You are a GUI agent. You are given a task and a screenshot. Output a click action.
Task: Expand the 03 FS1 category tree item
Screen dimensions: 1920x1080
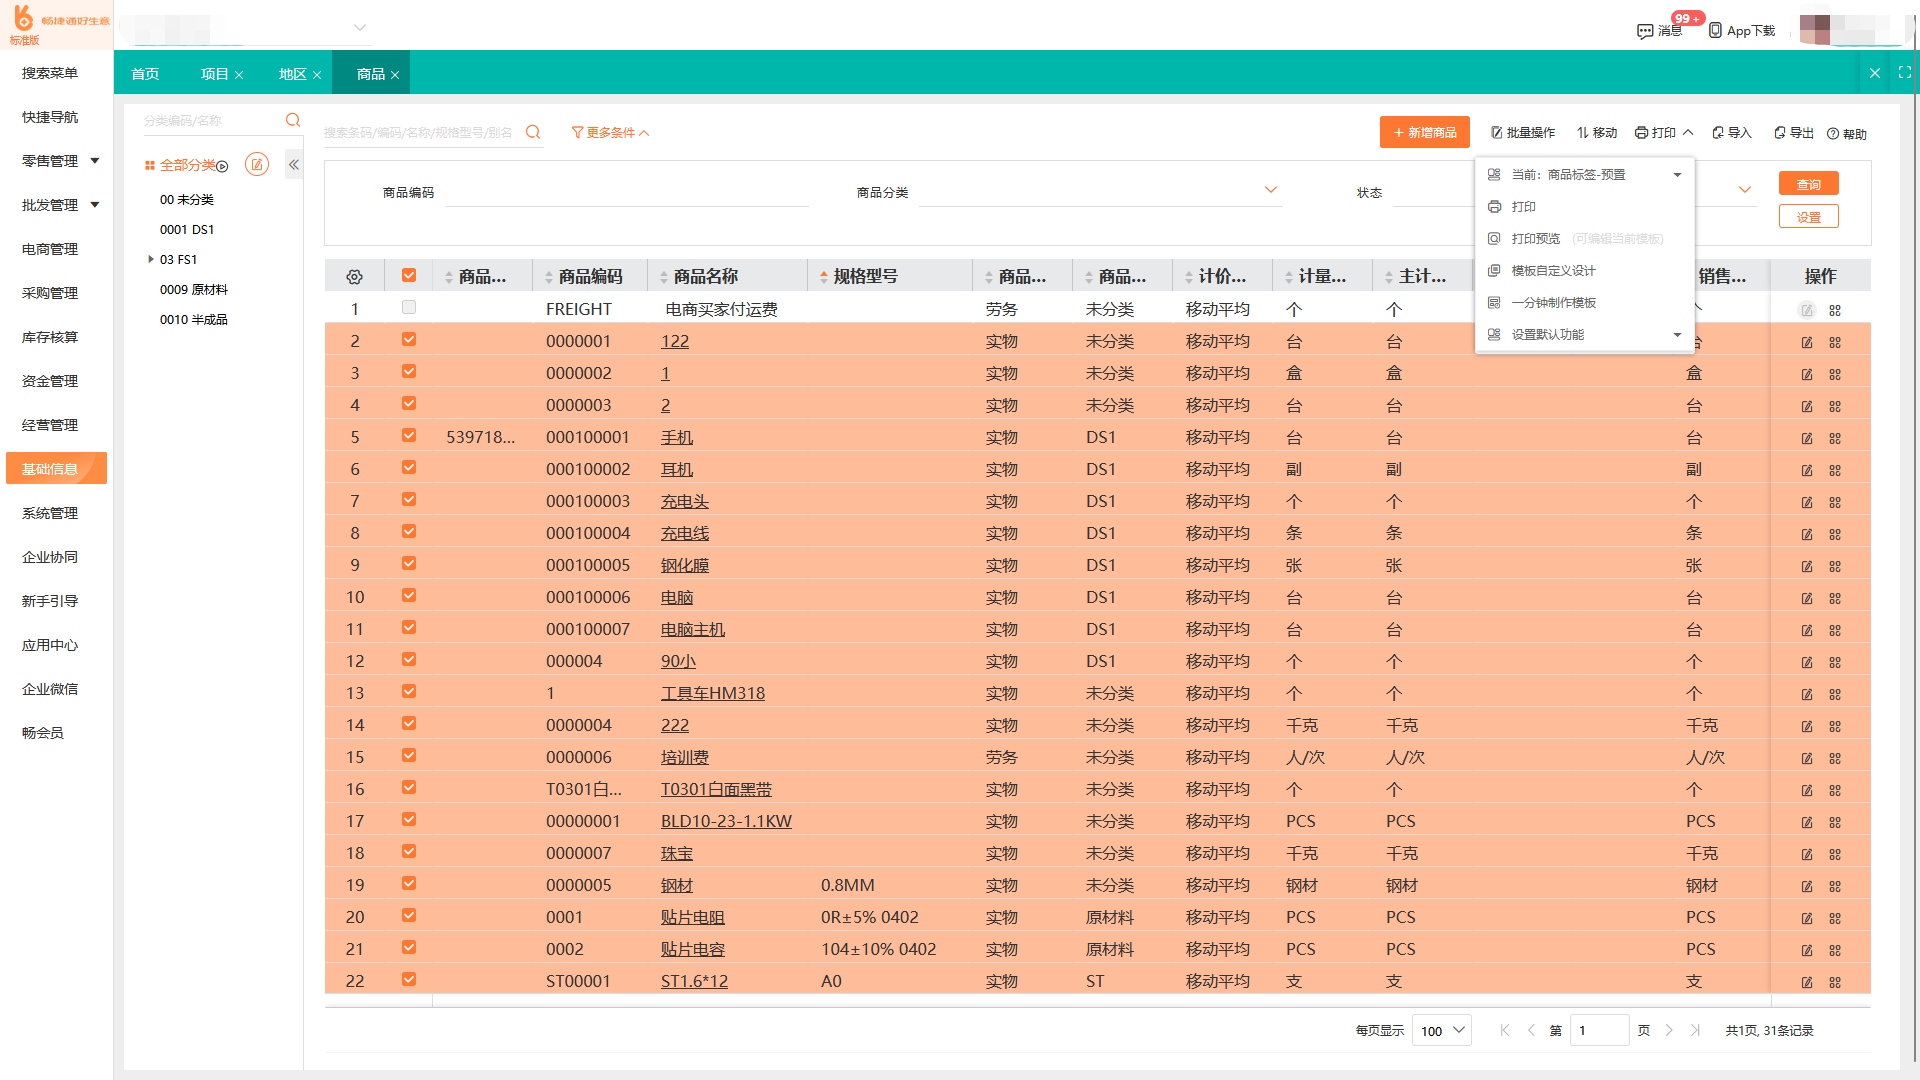pyautogui.click(x=149, y=258)
